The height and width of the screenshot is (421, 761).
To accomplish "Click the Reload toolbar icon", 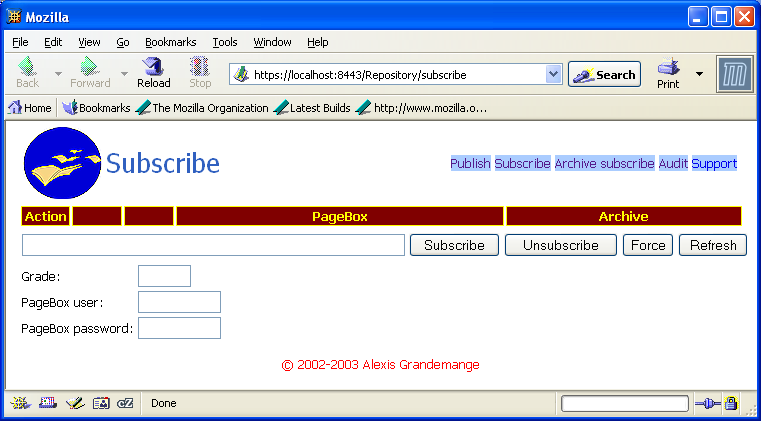I will (x=153, y=73).
